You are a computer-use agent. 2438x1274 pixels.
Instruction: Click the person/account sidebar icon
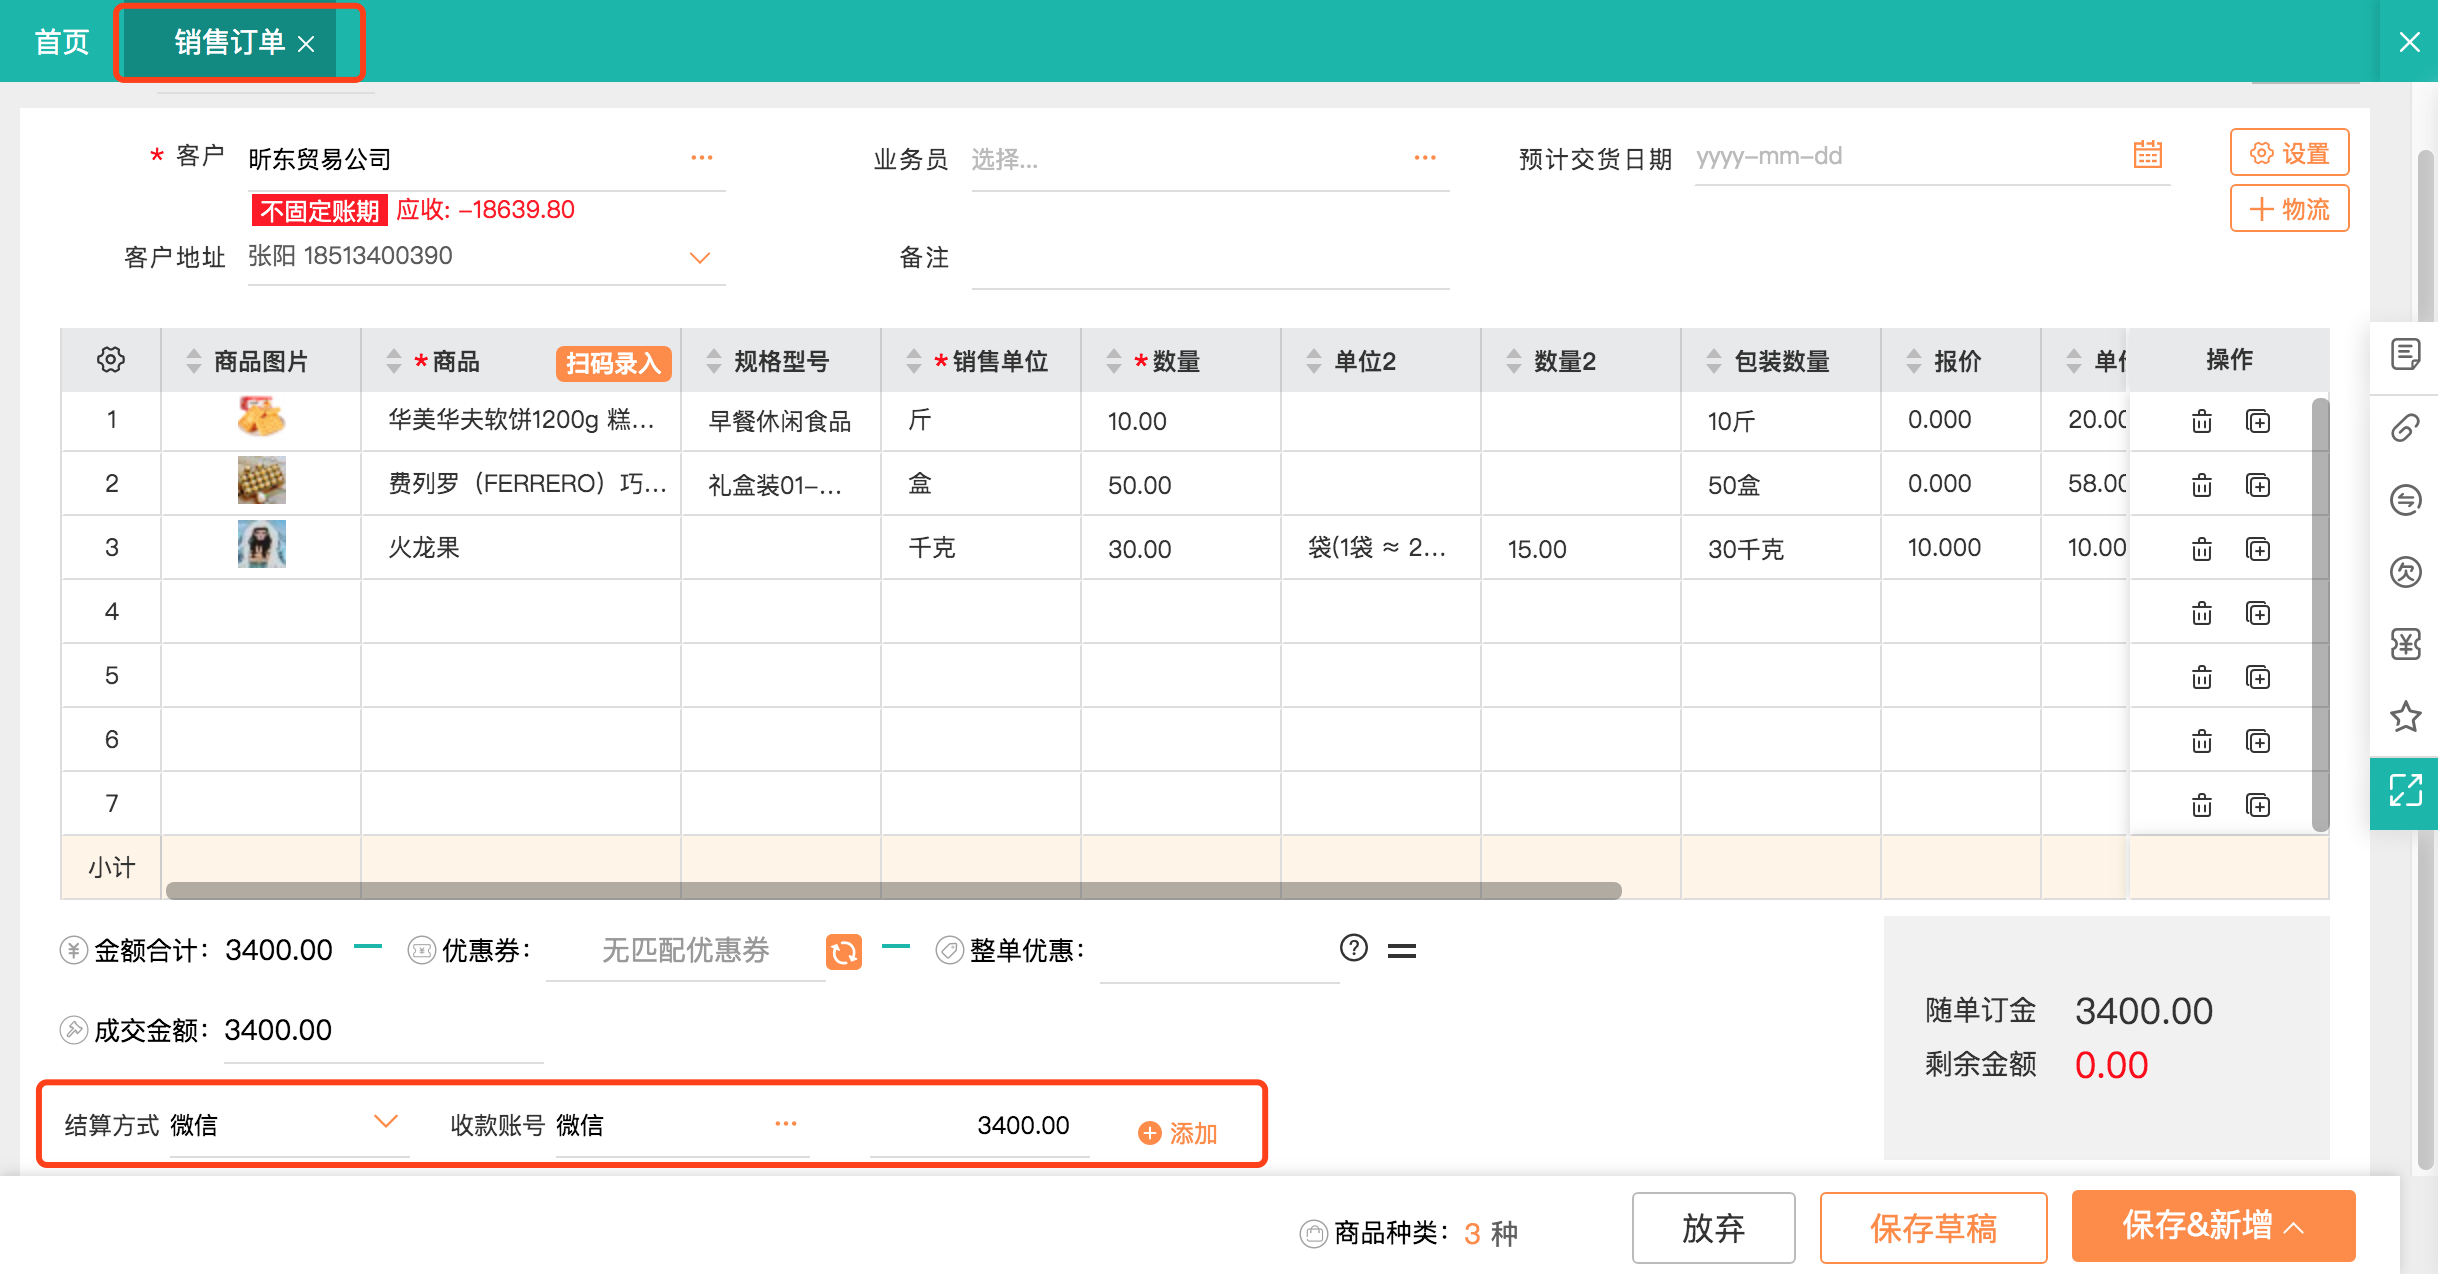point(2404,576)
